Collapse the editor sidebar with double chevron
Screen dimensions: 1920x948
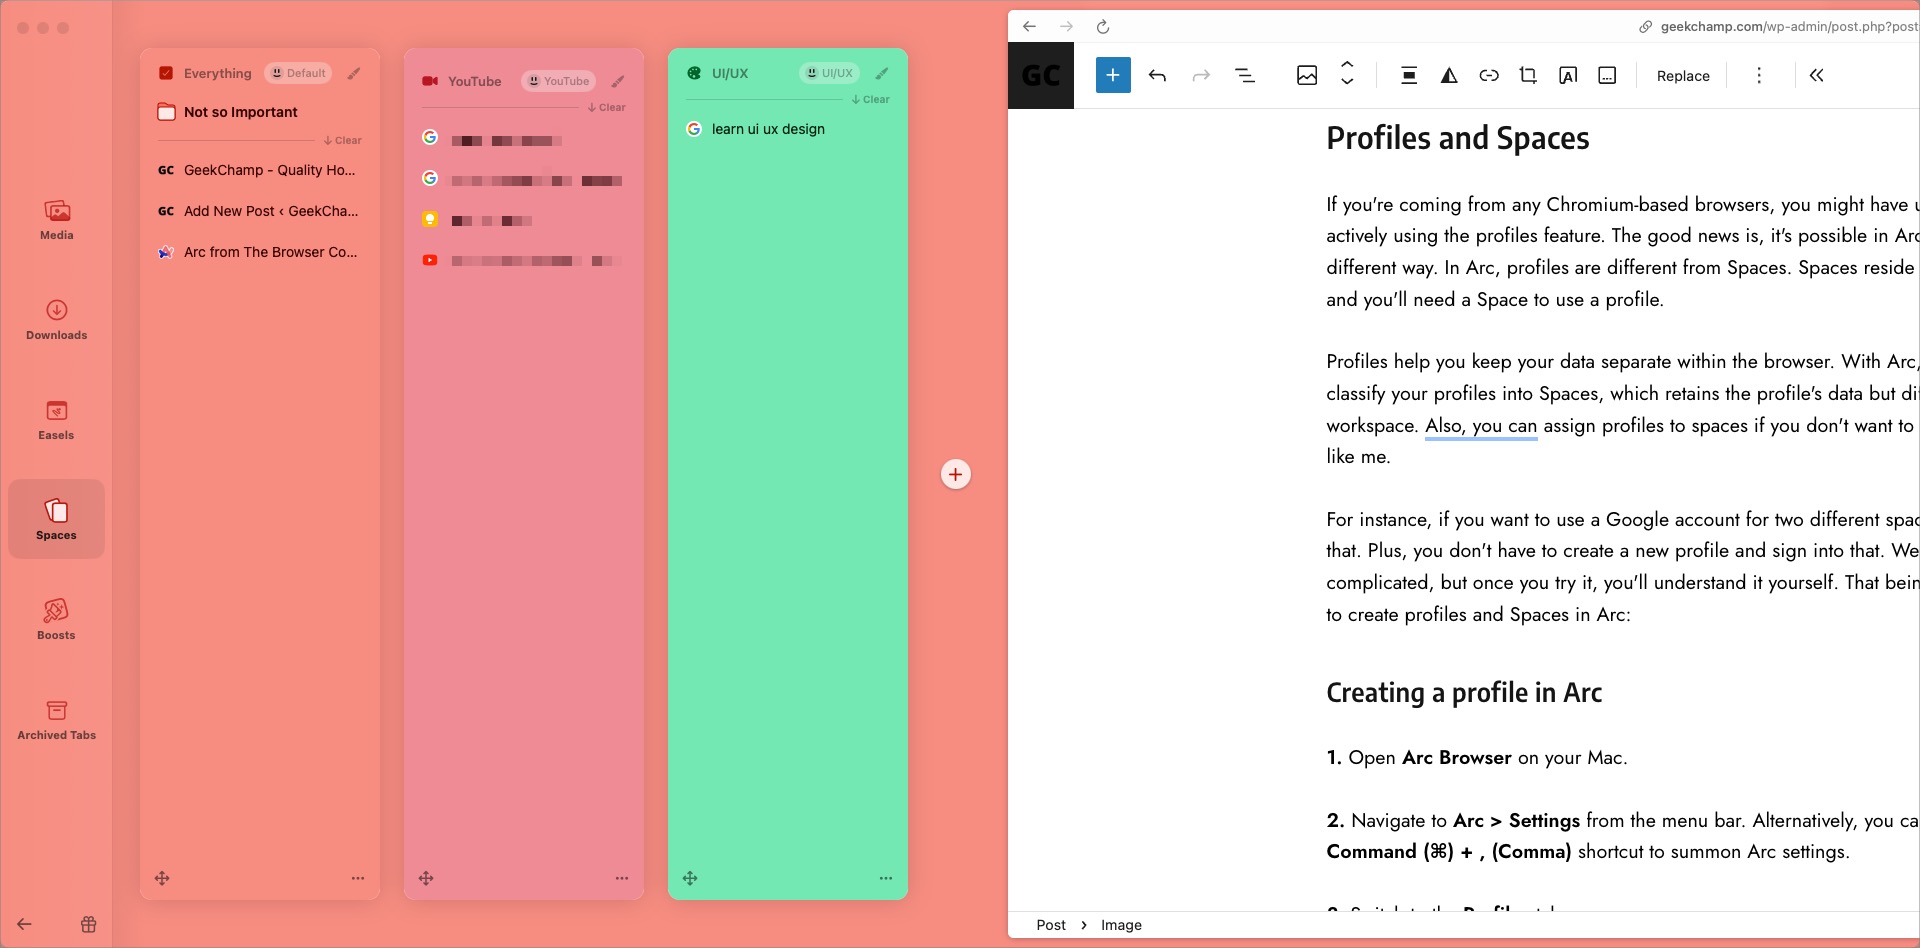[x=1816, y=75]
